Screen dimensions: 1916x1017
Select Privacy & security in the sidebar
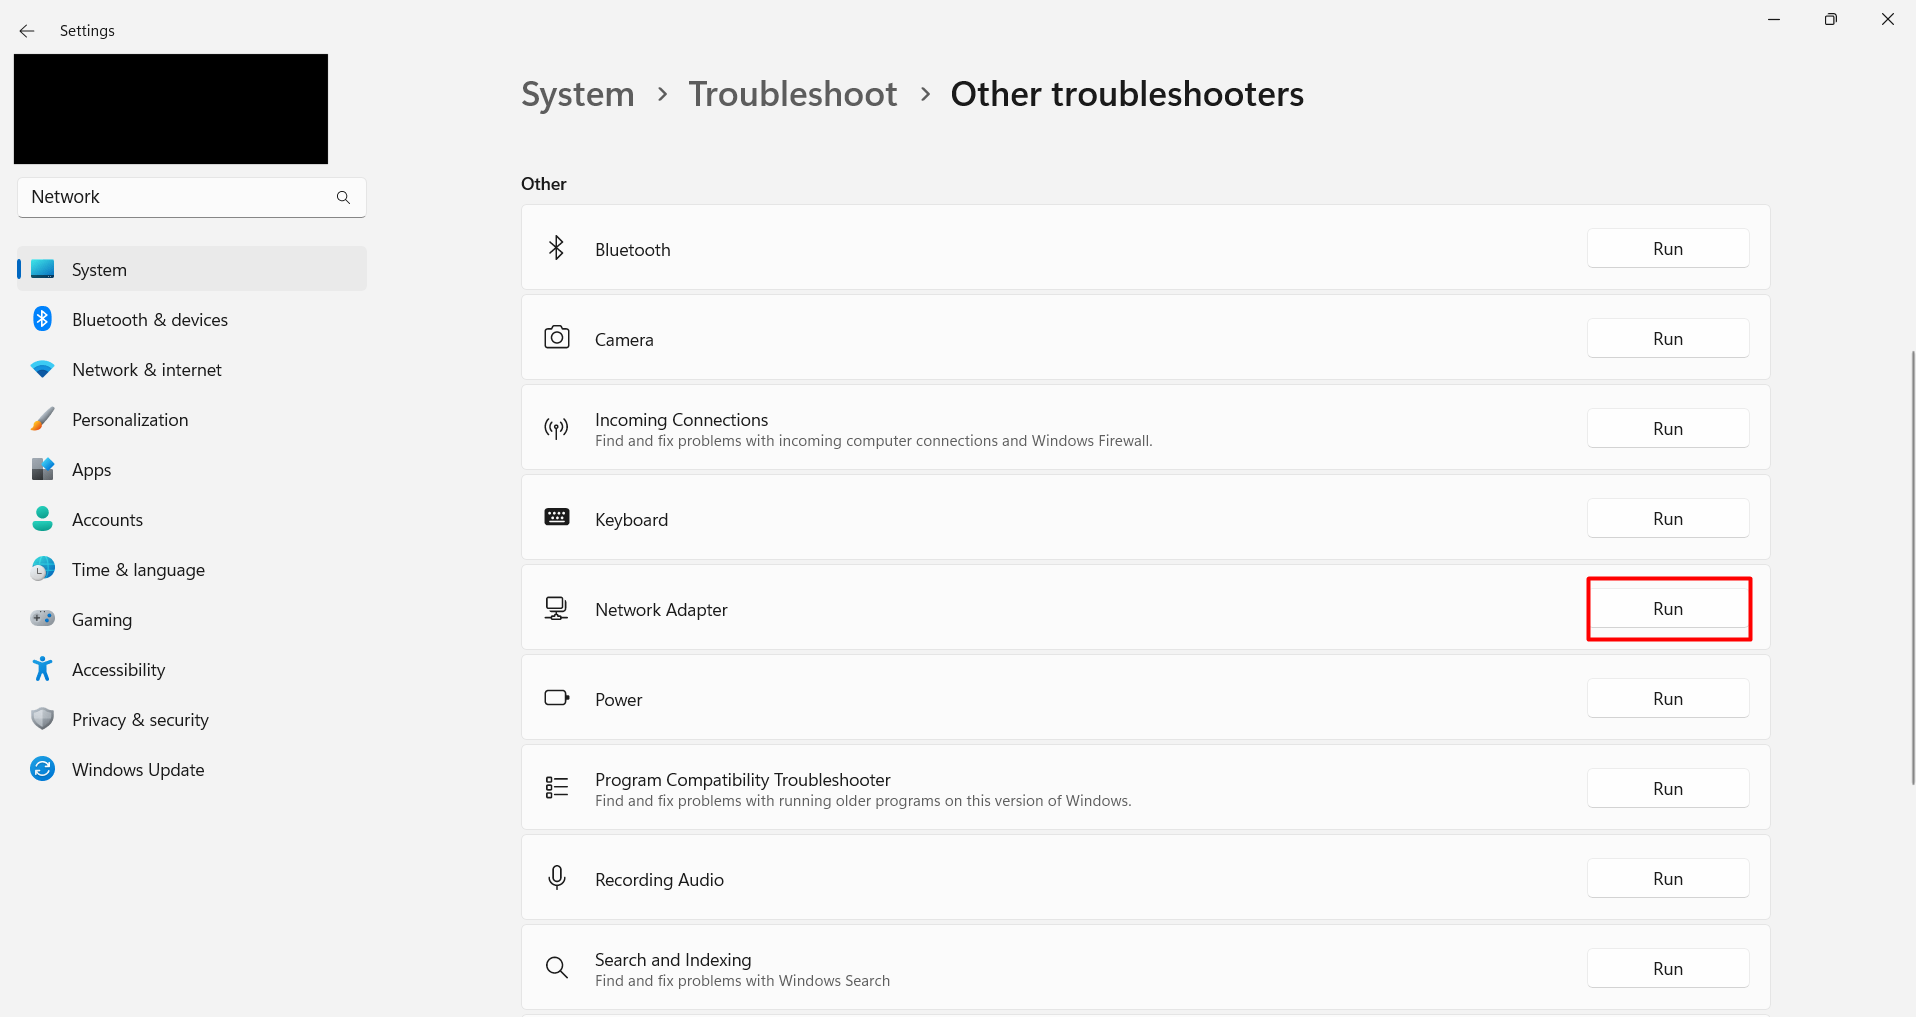[140, 719]
